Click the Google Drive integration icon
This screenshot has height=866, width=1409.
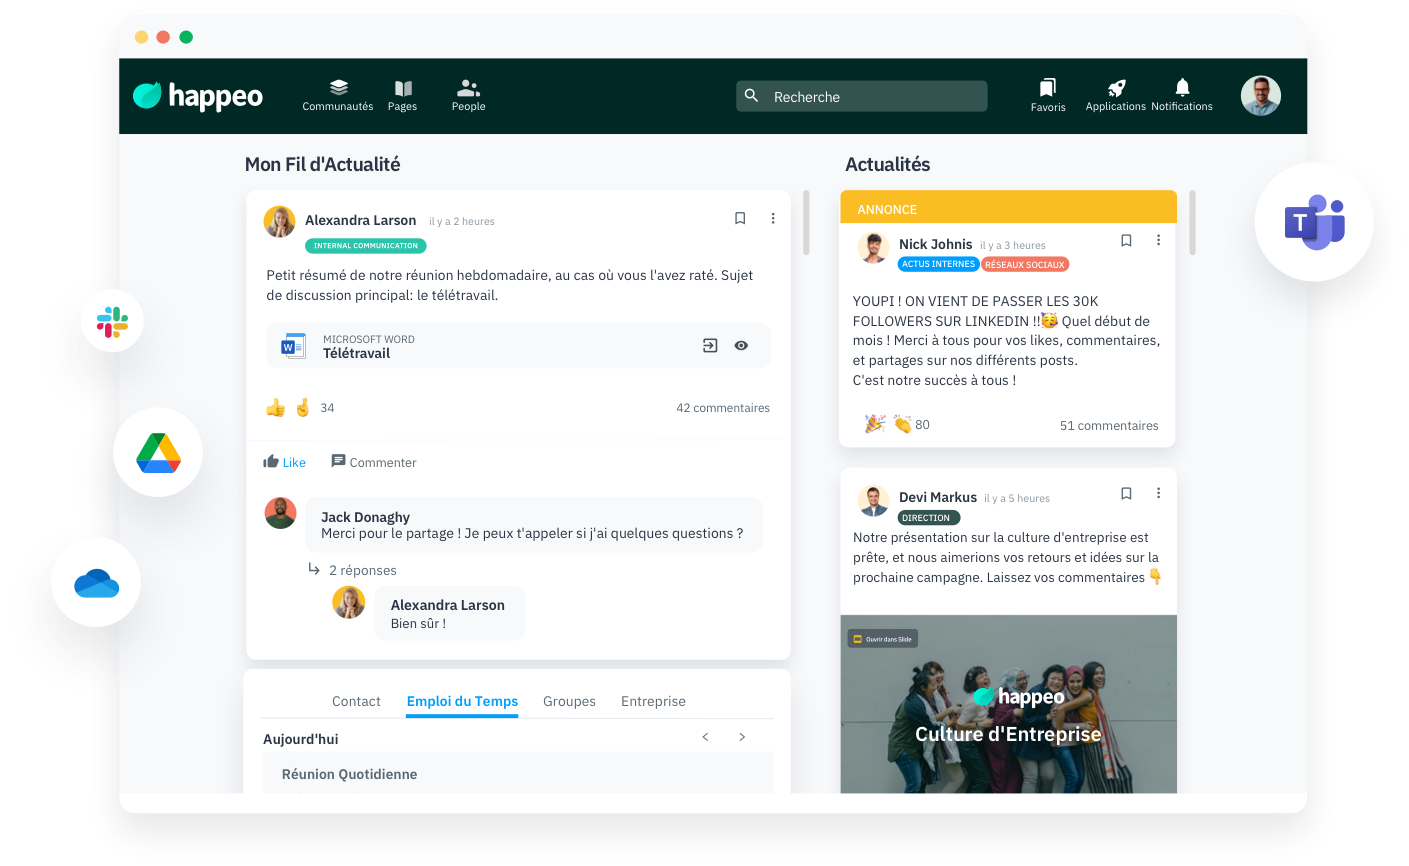159,453
